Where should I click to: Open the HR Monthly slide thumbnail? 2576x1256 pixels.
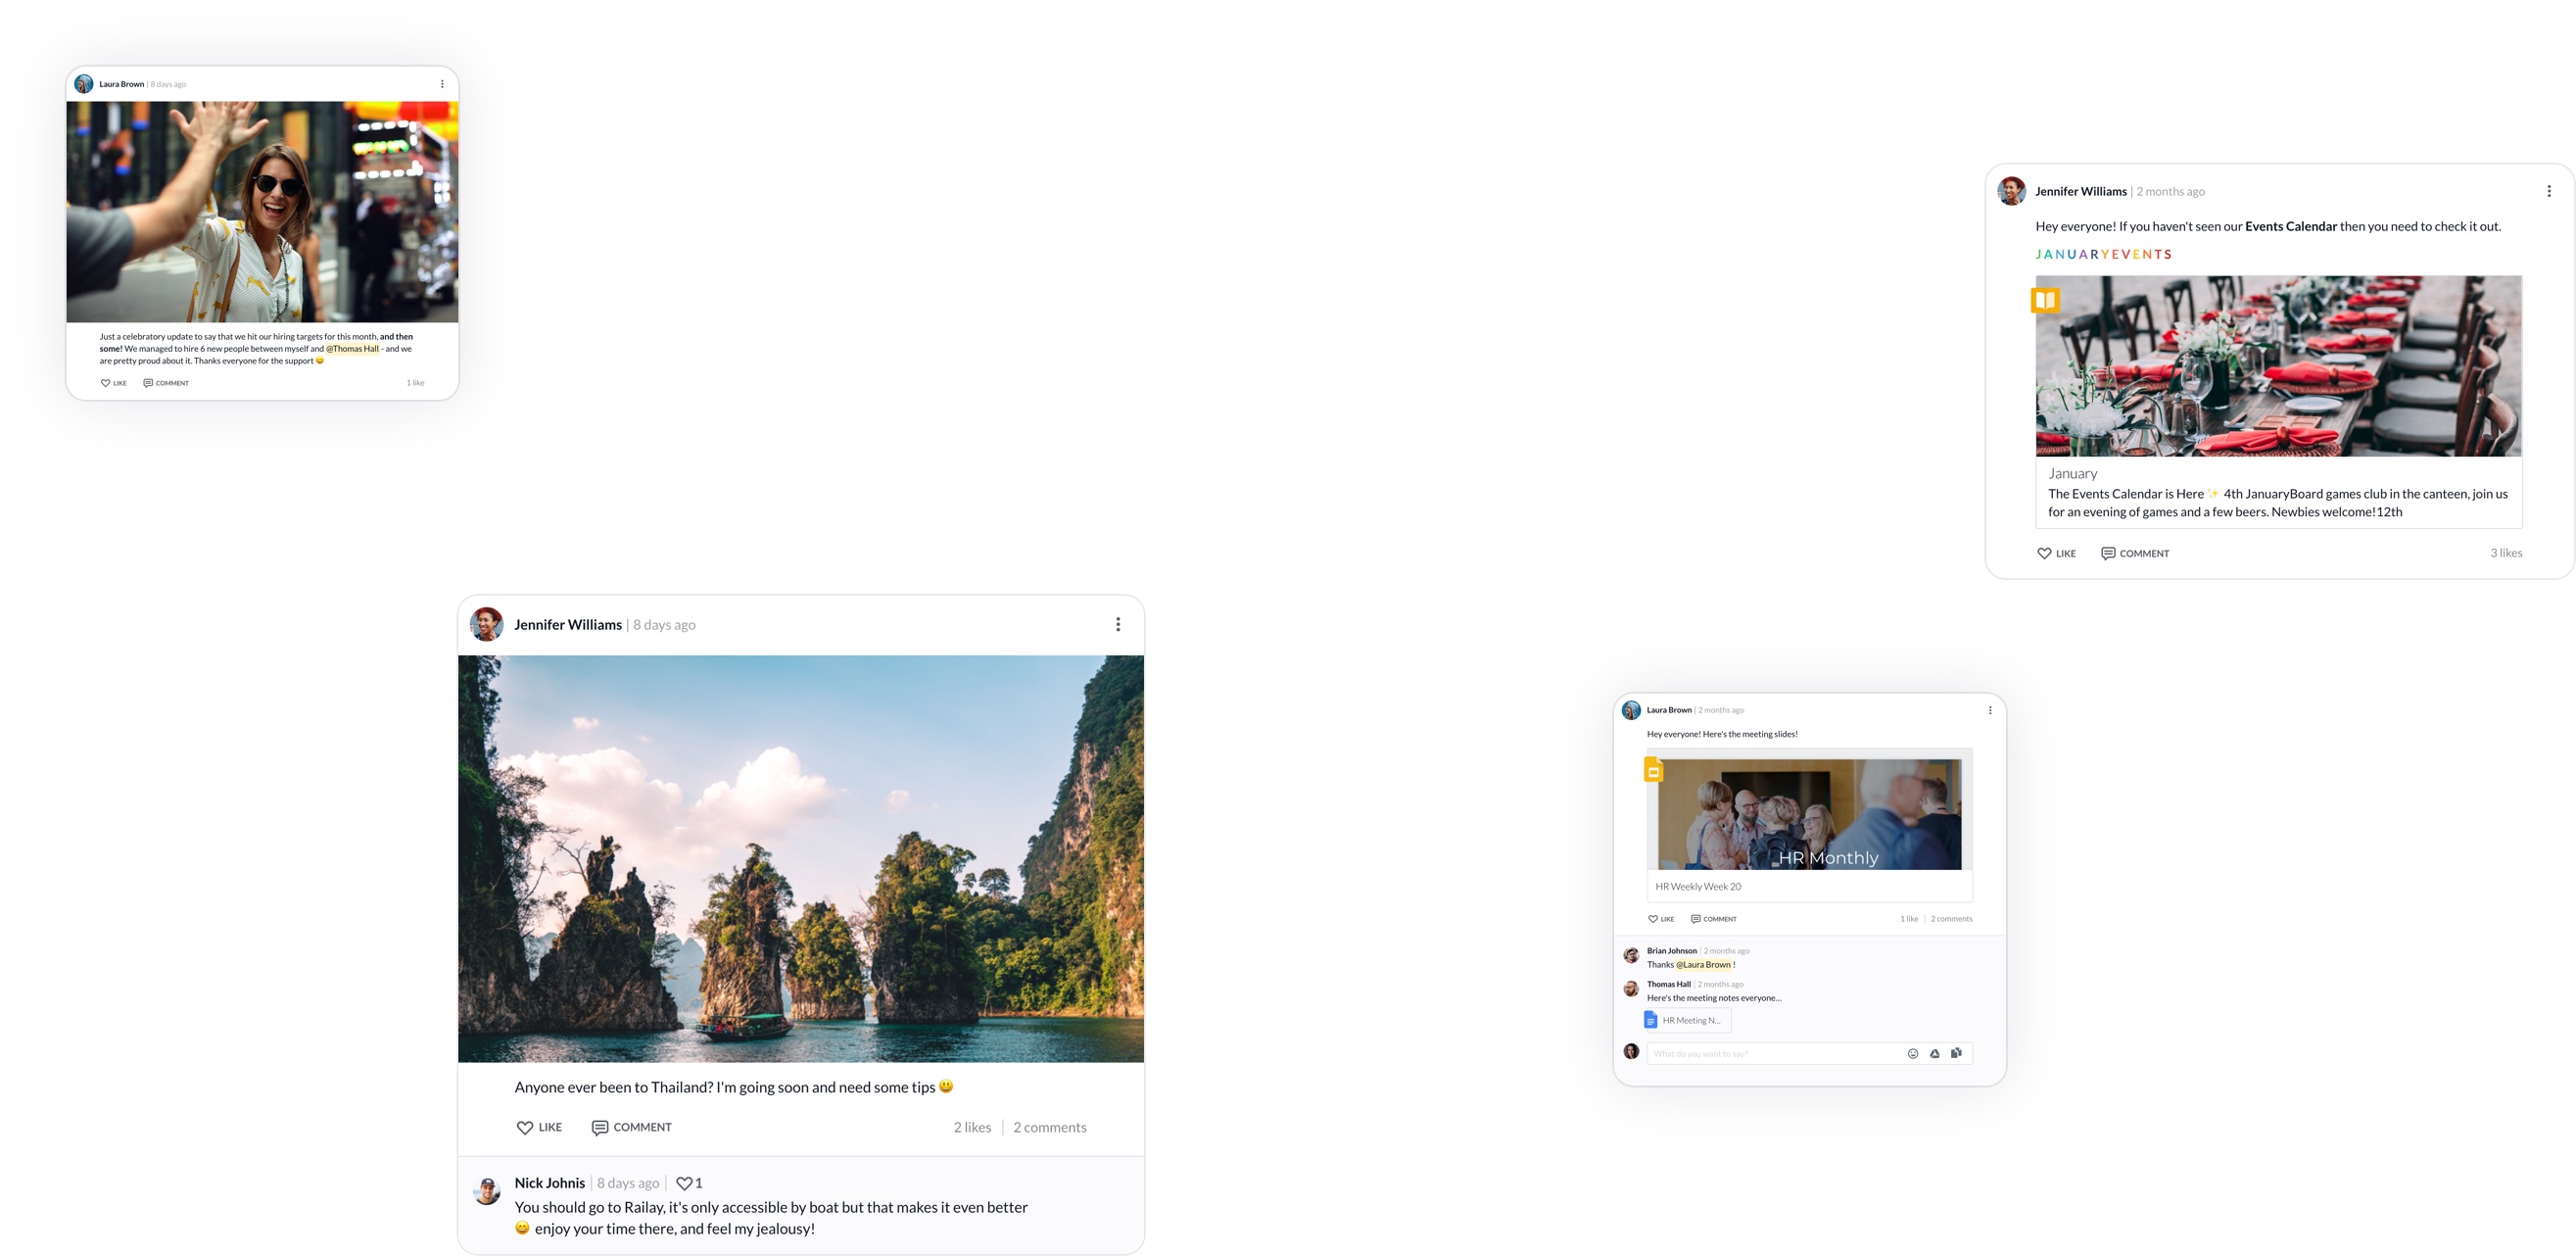point(1810,813)
